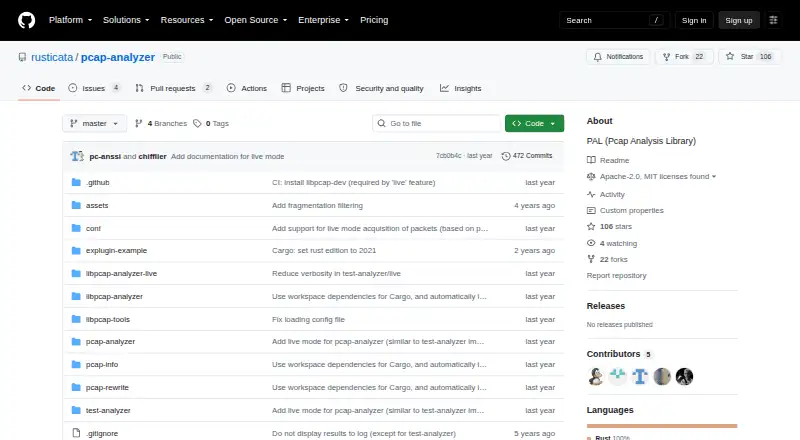This screenshot has height=440, width=800.
Task: Open the test-analyzer folder
Action: point(108,410)
